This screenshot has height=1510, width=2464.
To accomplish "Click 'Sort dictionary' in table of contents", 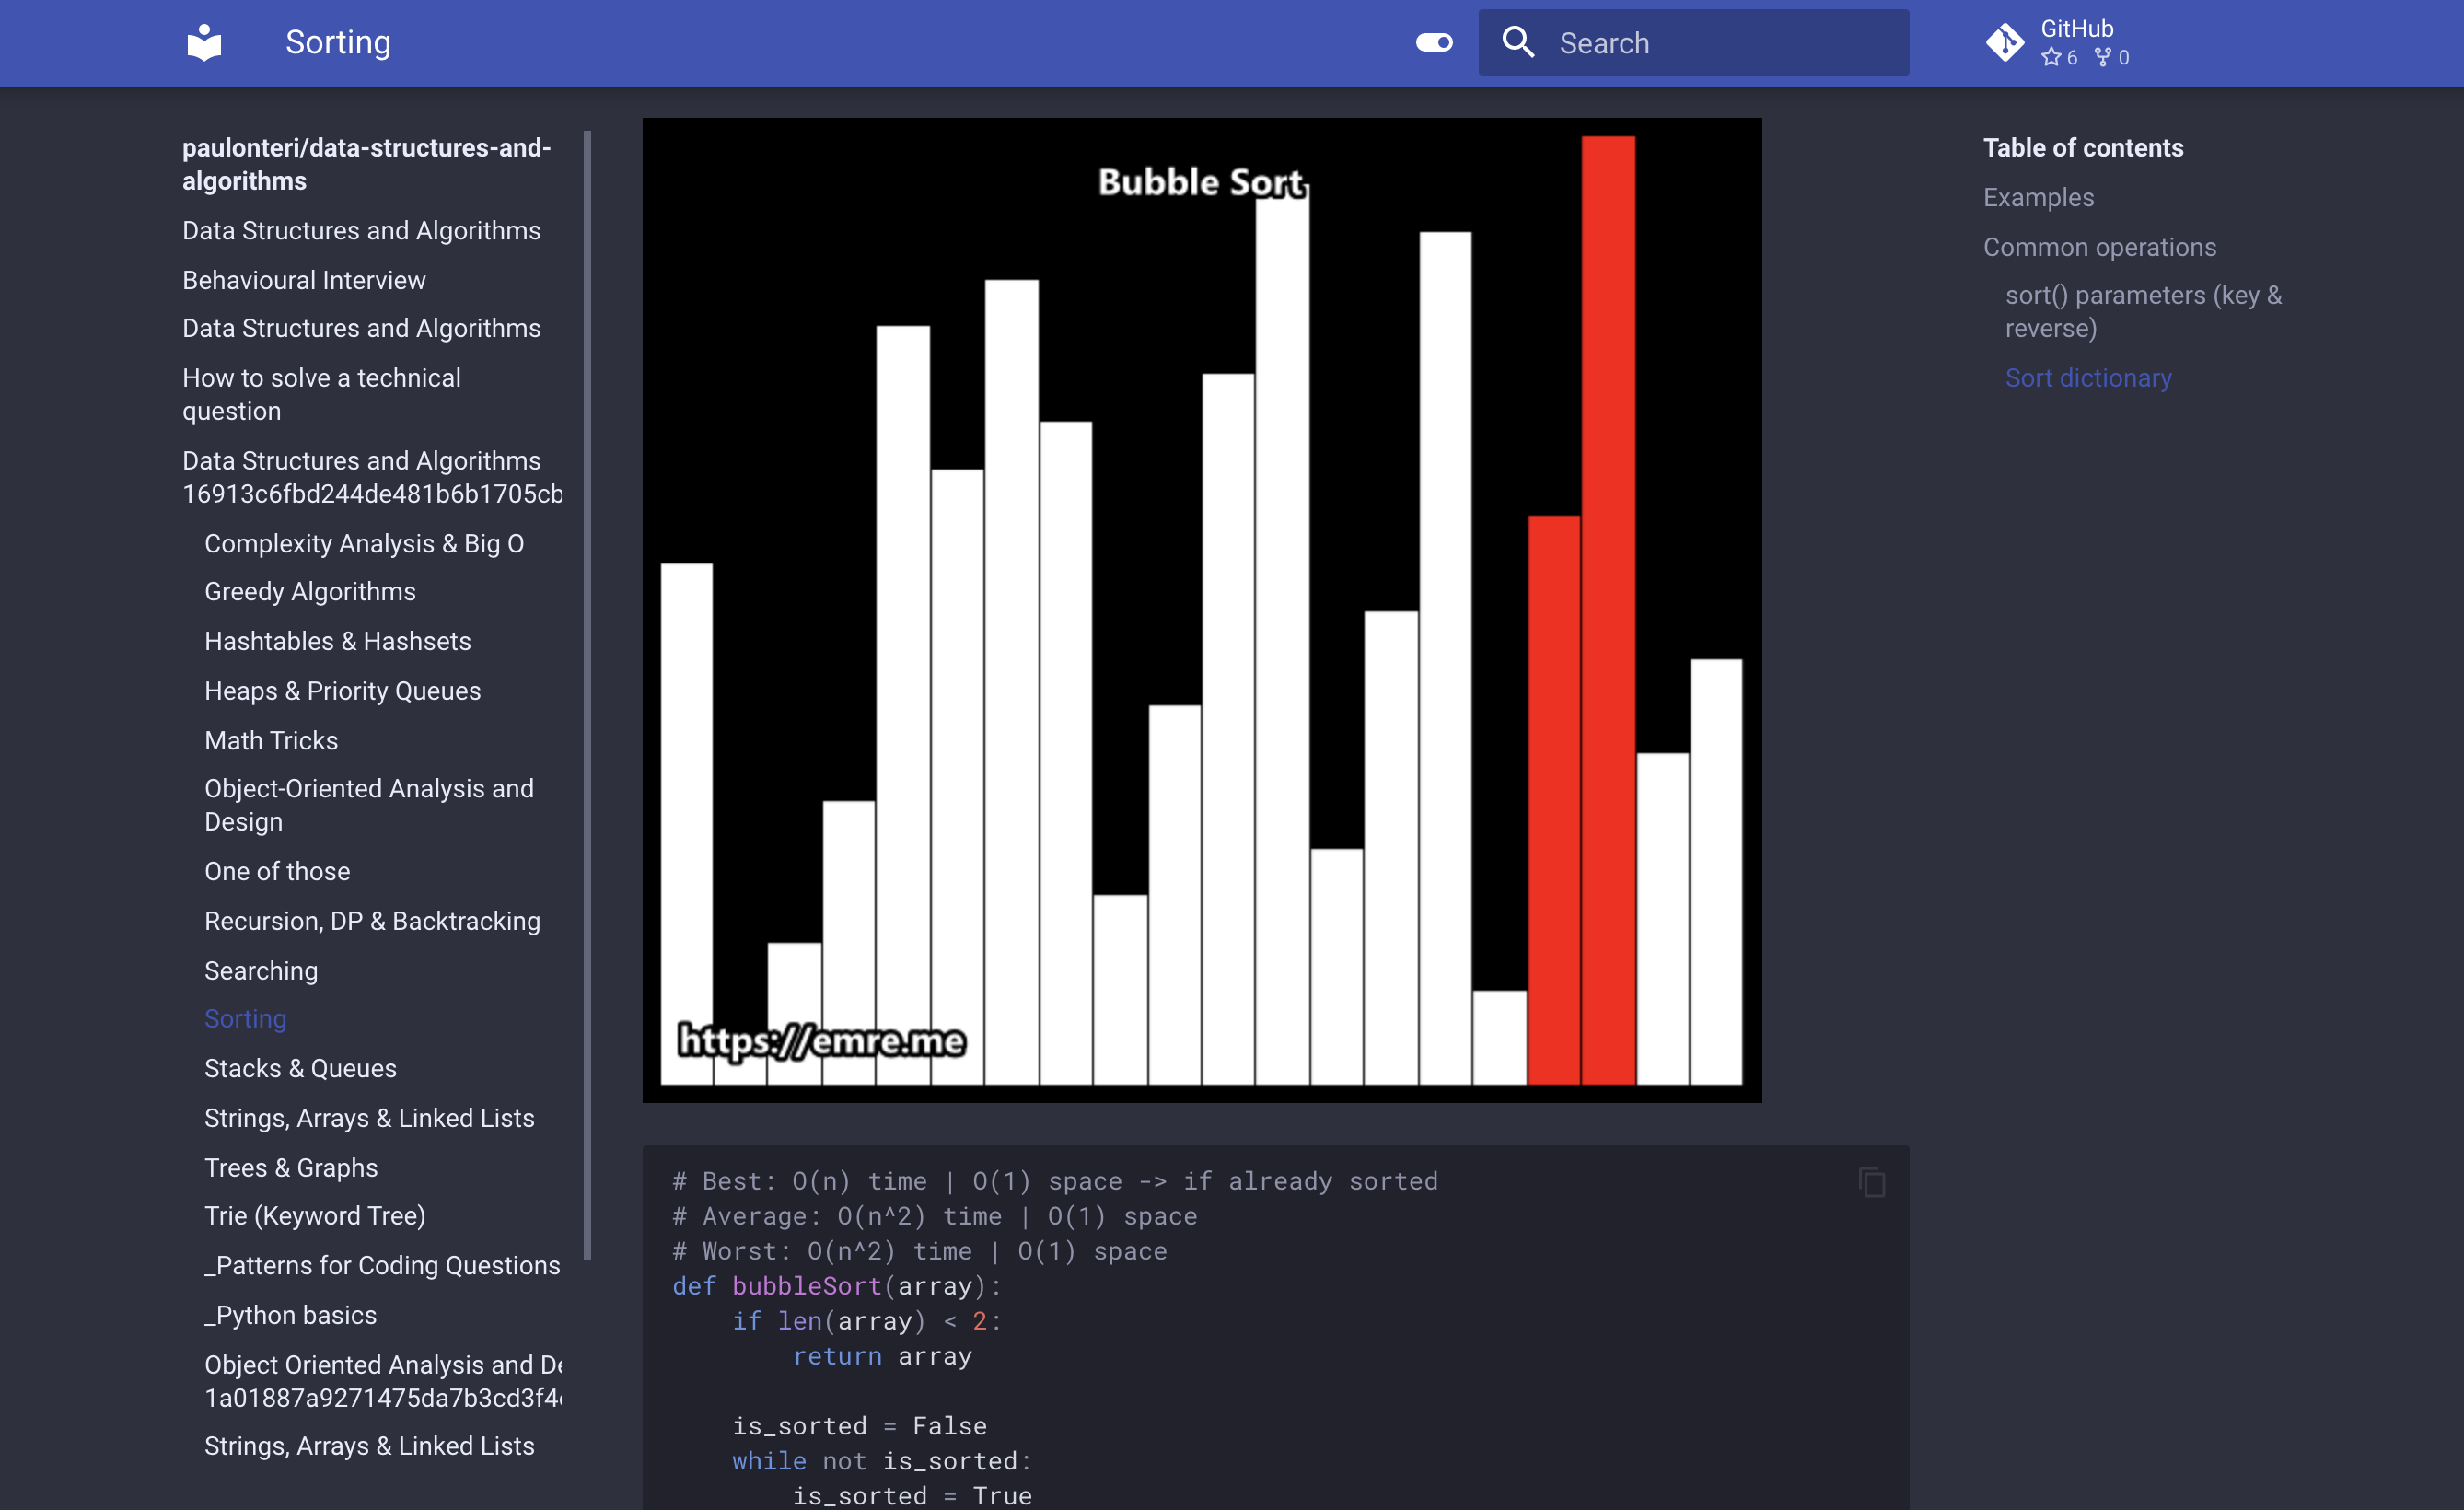I will pyautogui.click(x=2087, y=377).
